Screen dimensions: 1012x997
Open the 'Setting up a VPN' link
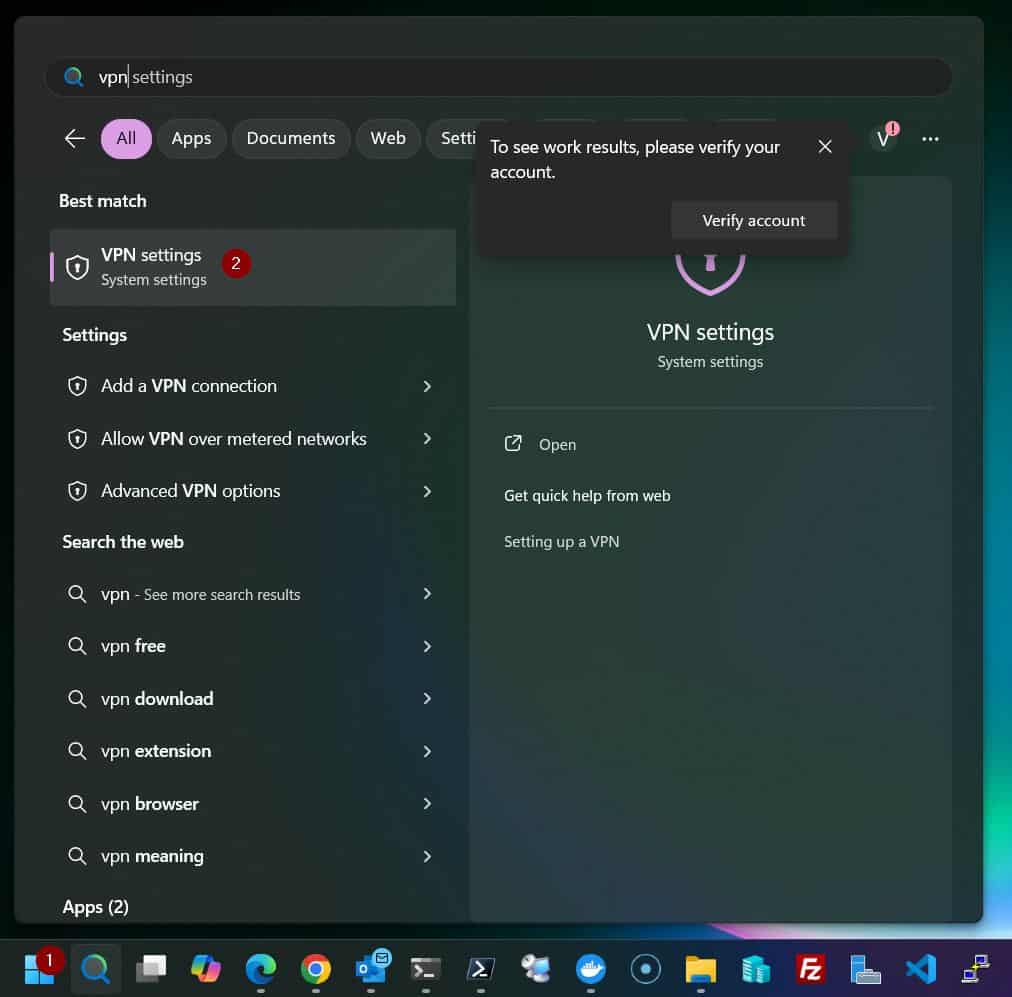click(562, 541)
